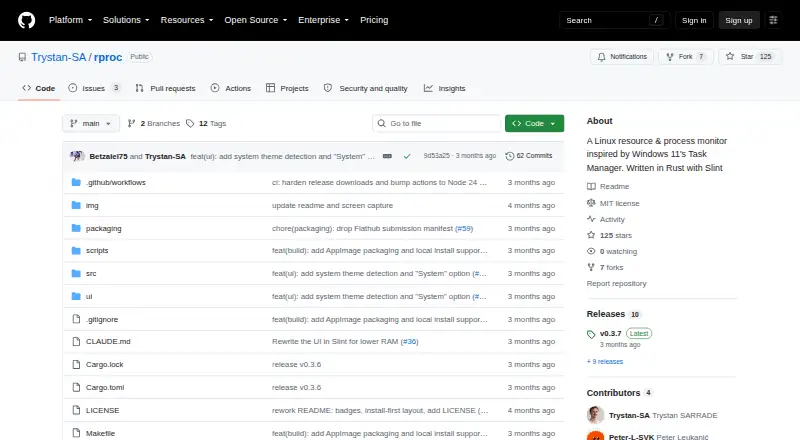The image size is (800, 440).
Task: Open the Resources dropdown menu
Action: (187, 20)
